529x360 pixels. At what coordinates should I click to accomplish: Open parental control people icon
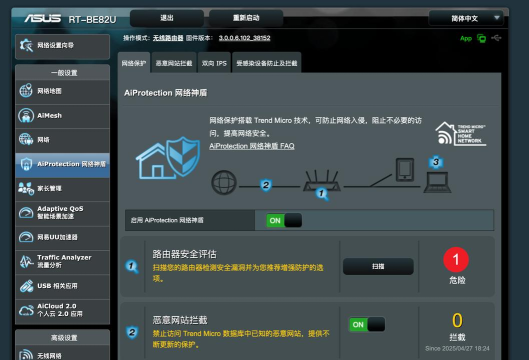point(26,188)
